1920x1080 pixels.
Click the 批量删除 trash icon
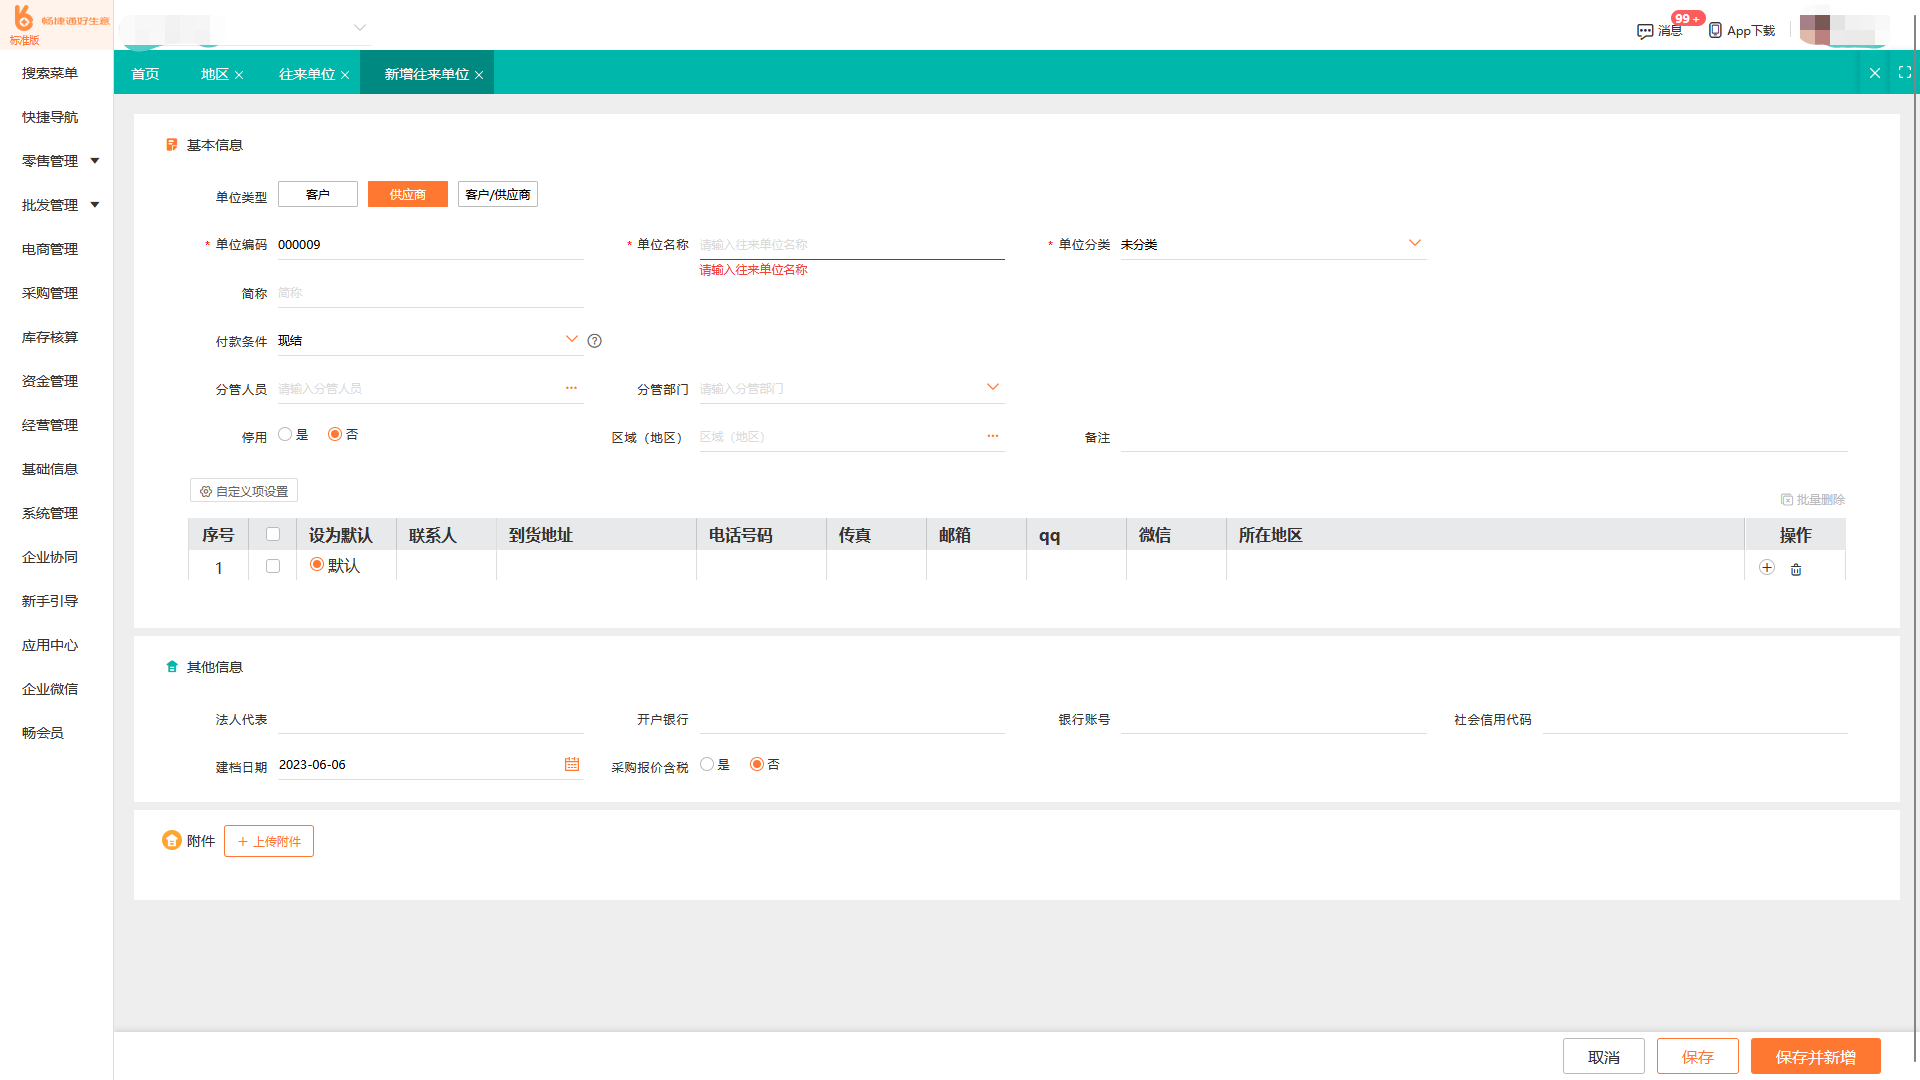point(1788,498)
